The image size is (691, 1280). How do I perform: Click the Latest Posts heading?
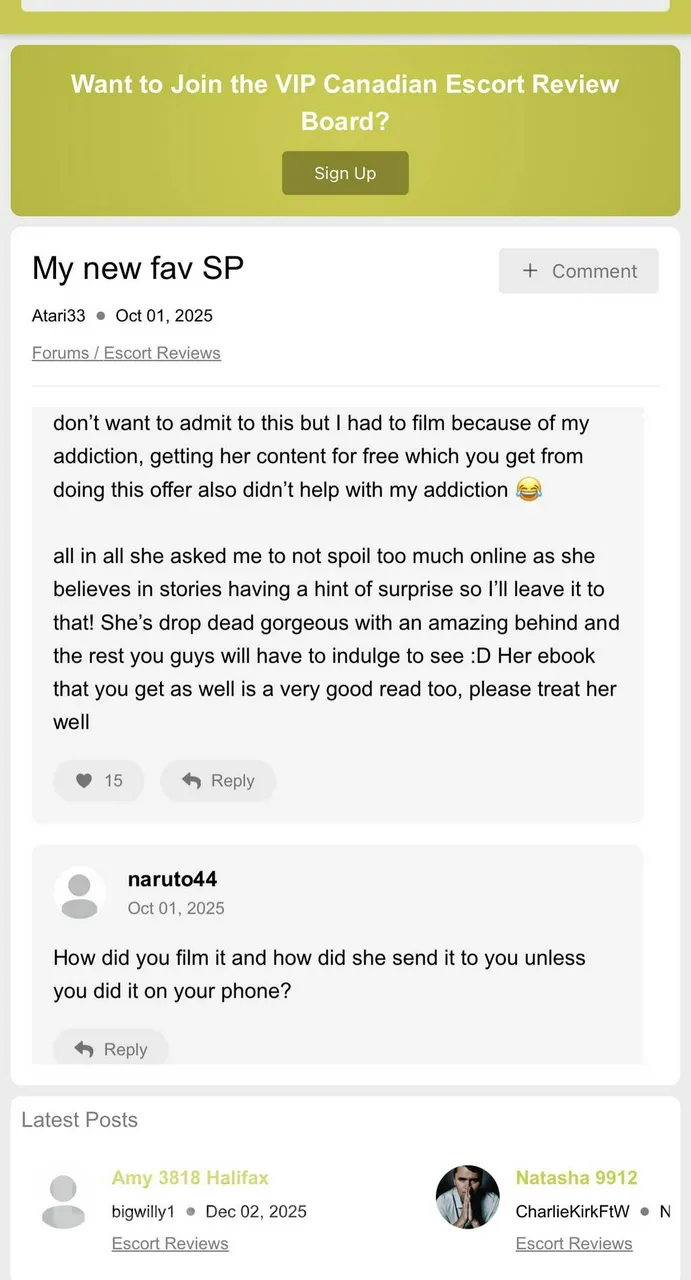(x=80, y=1120)
